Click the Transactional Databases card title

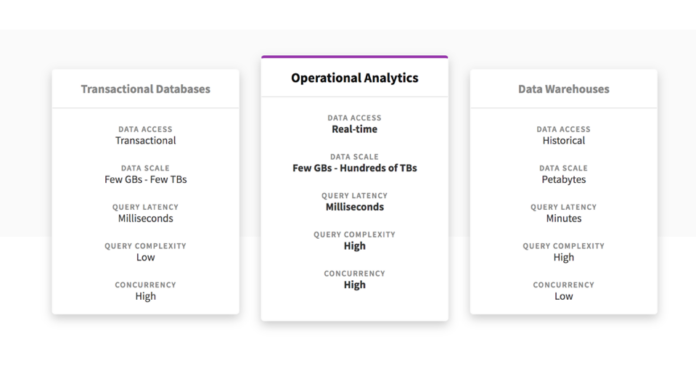click(146, 89)
